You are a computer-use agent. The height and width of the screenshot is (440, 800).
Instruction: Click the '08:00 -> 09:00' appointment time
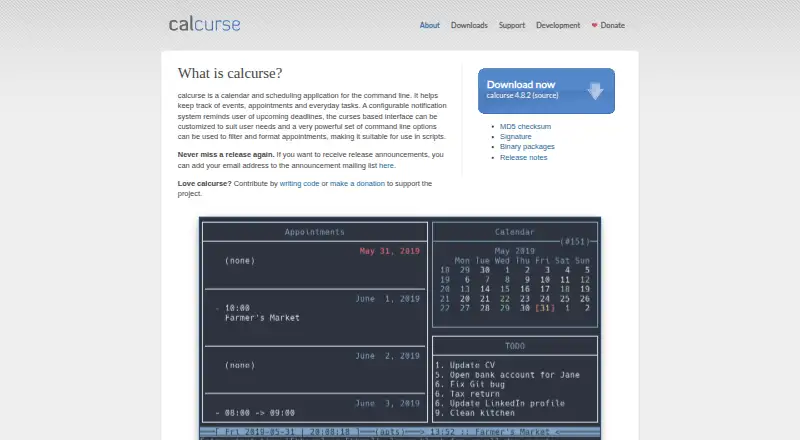pos(260,412)
